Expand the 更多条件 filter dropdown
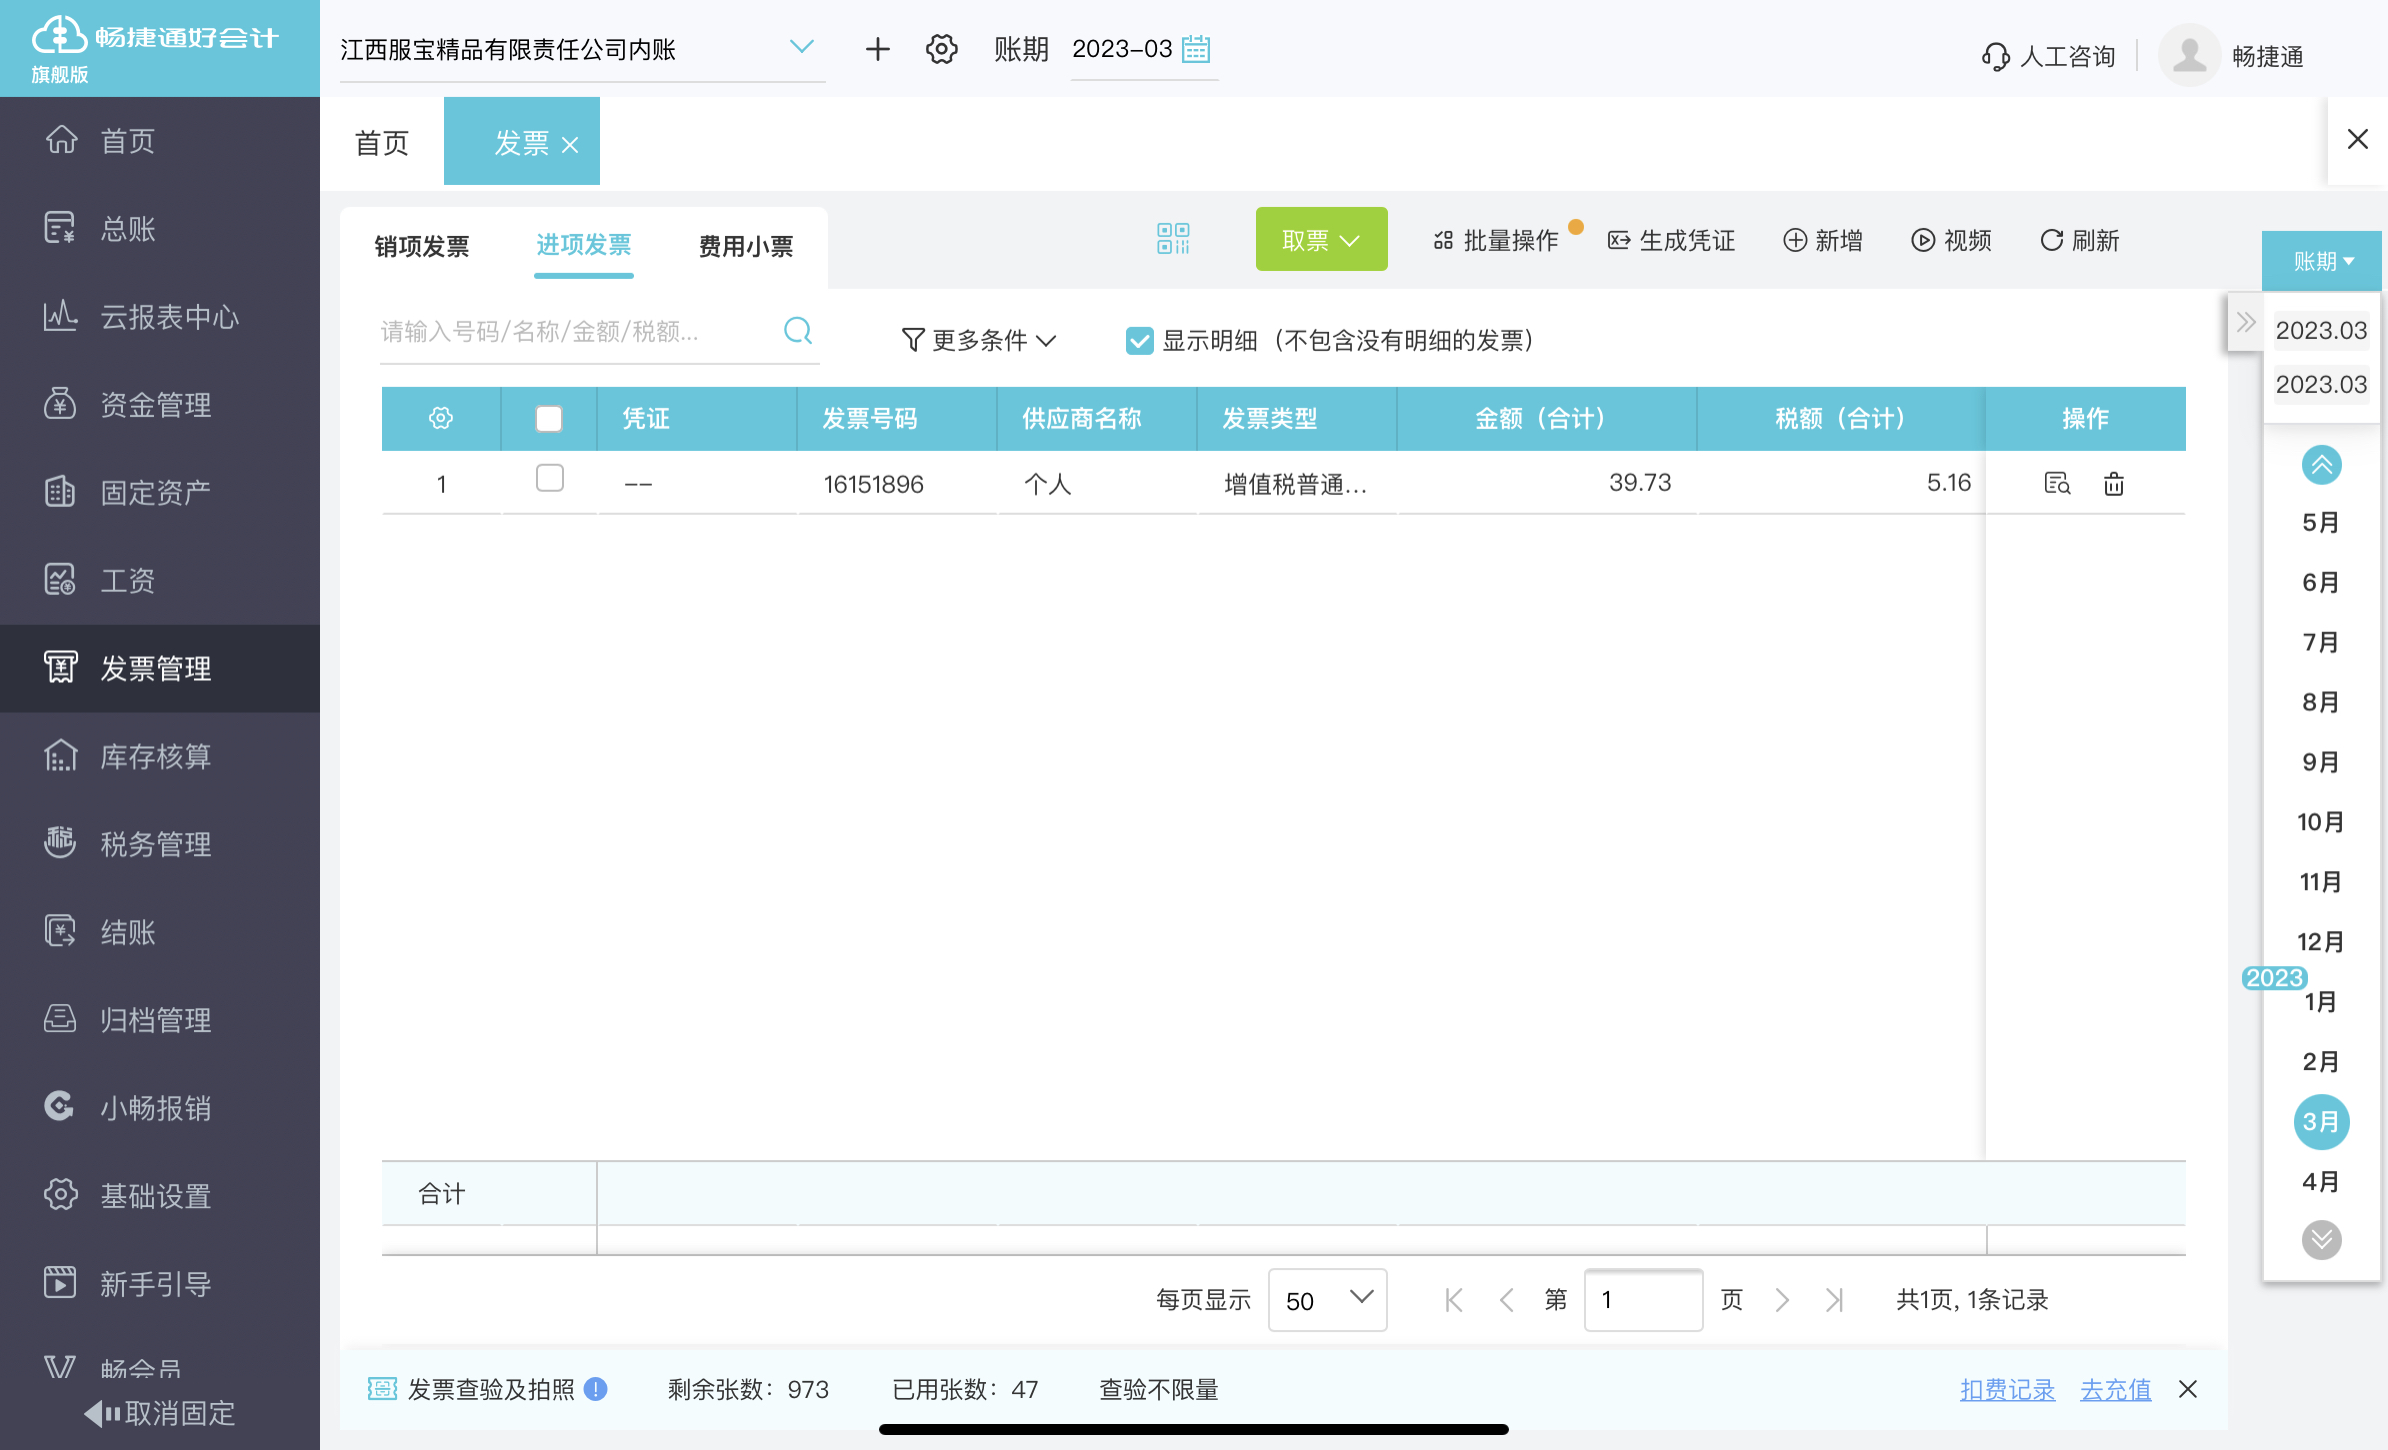This screenshot has width=2388, height=1450. tap(982, 339)
